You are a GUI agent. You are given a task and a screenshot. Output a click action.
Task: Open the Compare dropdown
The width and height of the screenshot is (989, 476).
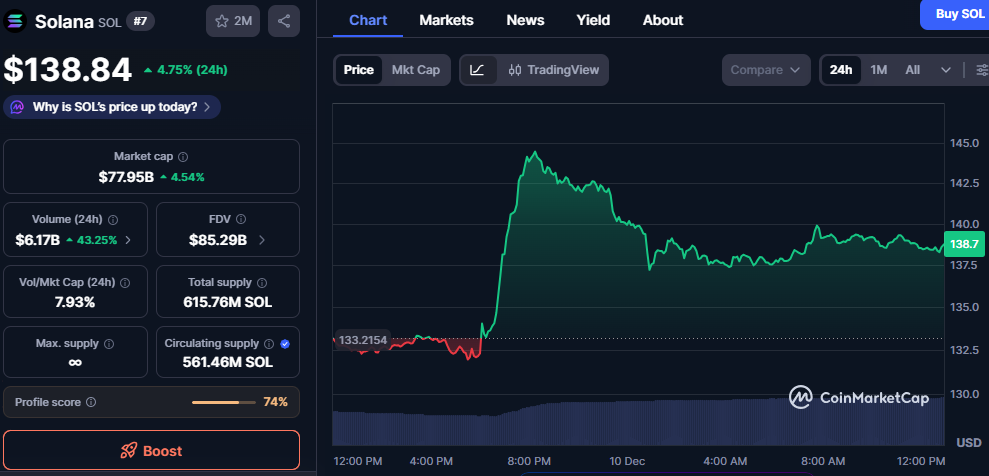point(766,70)
